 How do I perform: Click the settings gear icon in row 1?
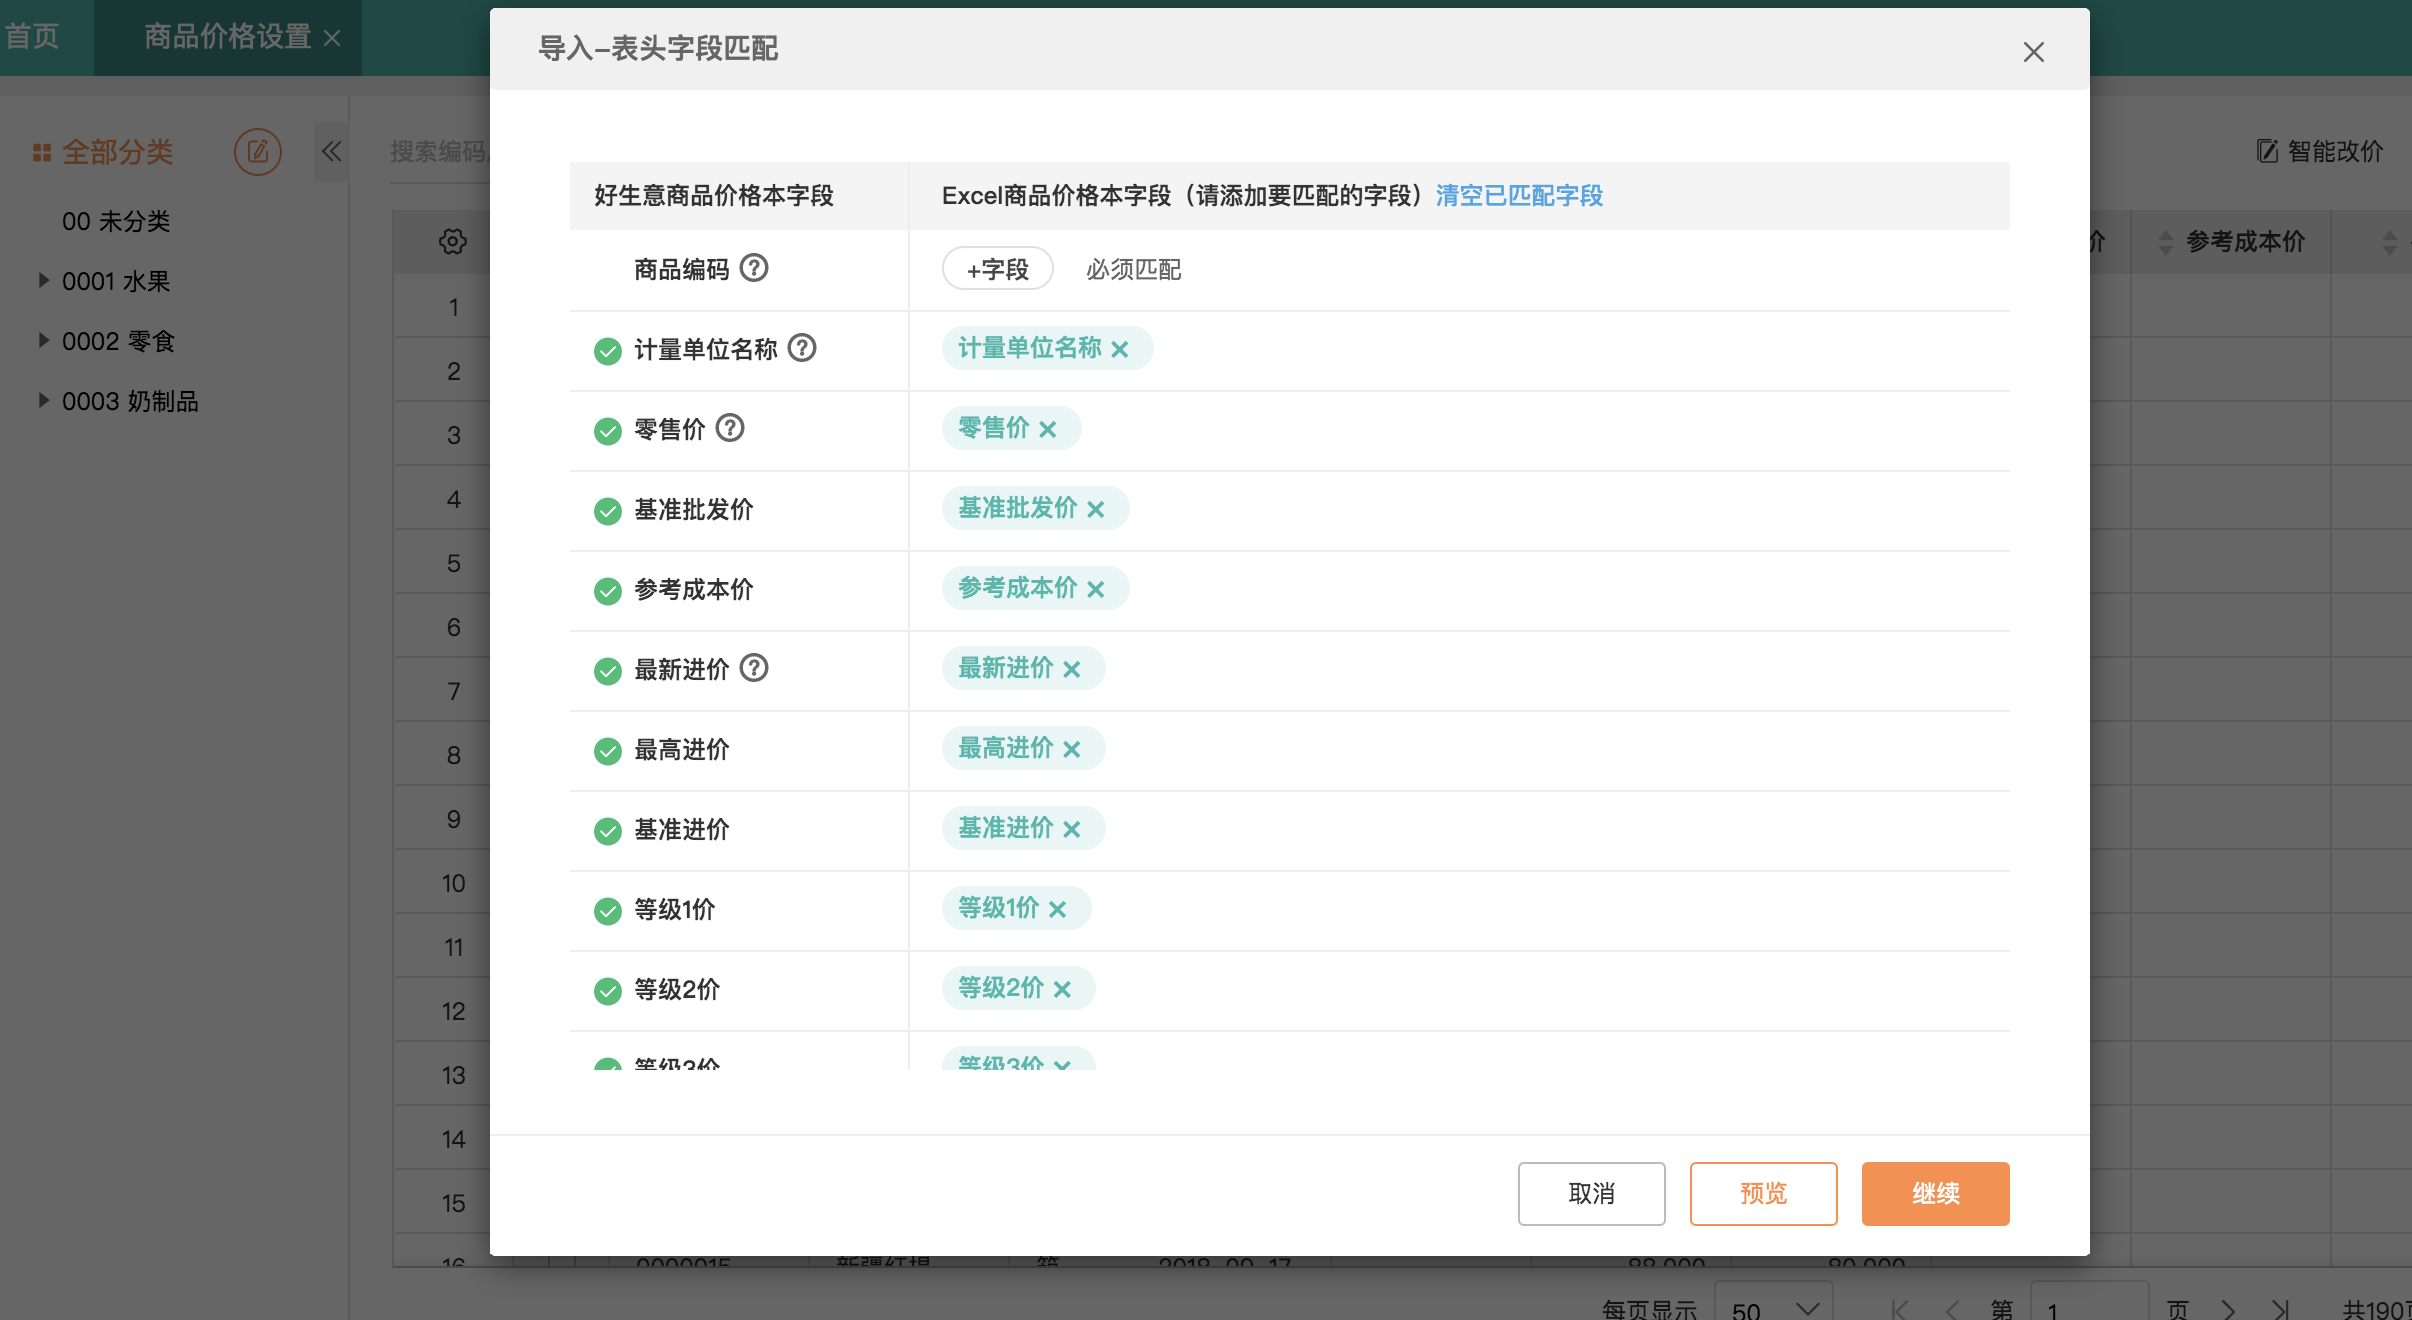tap(453, 242)
